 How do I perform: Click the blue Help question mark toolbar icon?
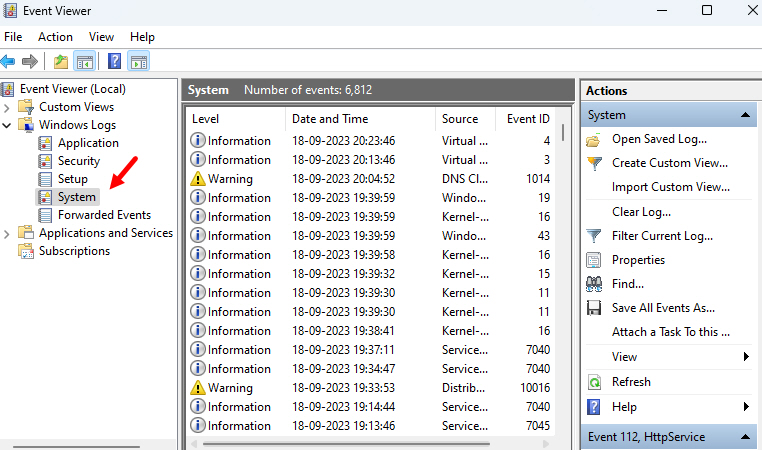pyautogui.click(x=114, y=61)
